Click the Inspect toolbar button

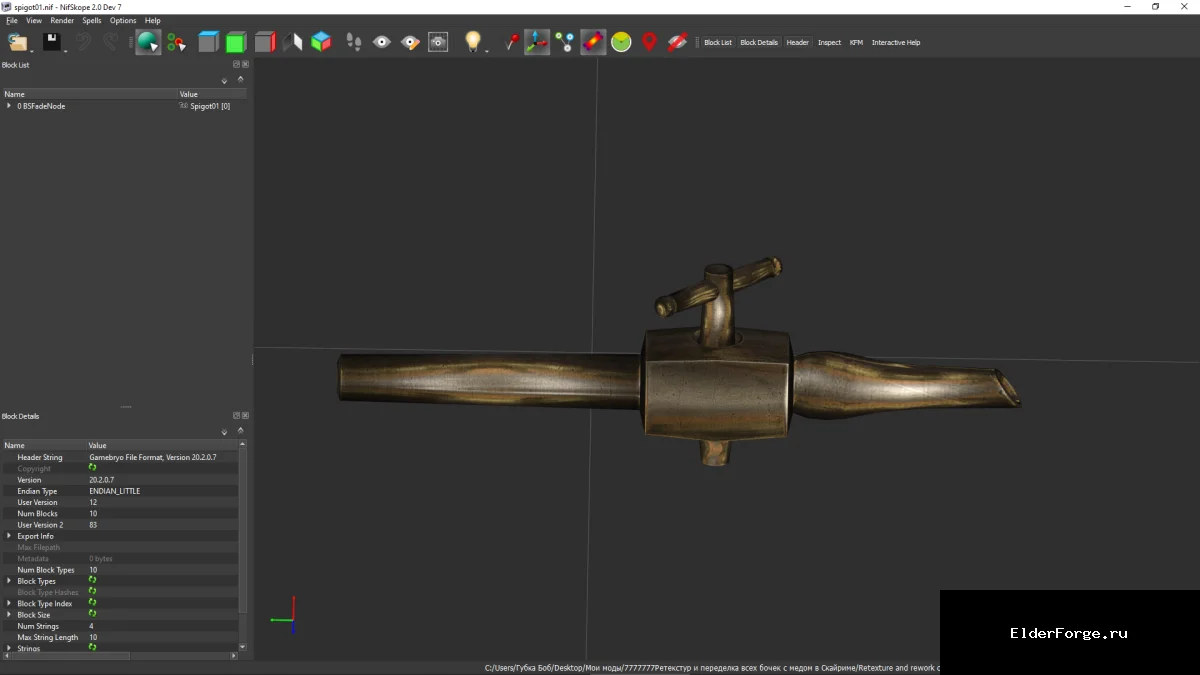point(829,43)
